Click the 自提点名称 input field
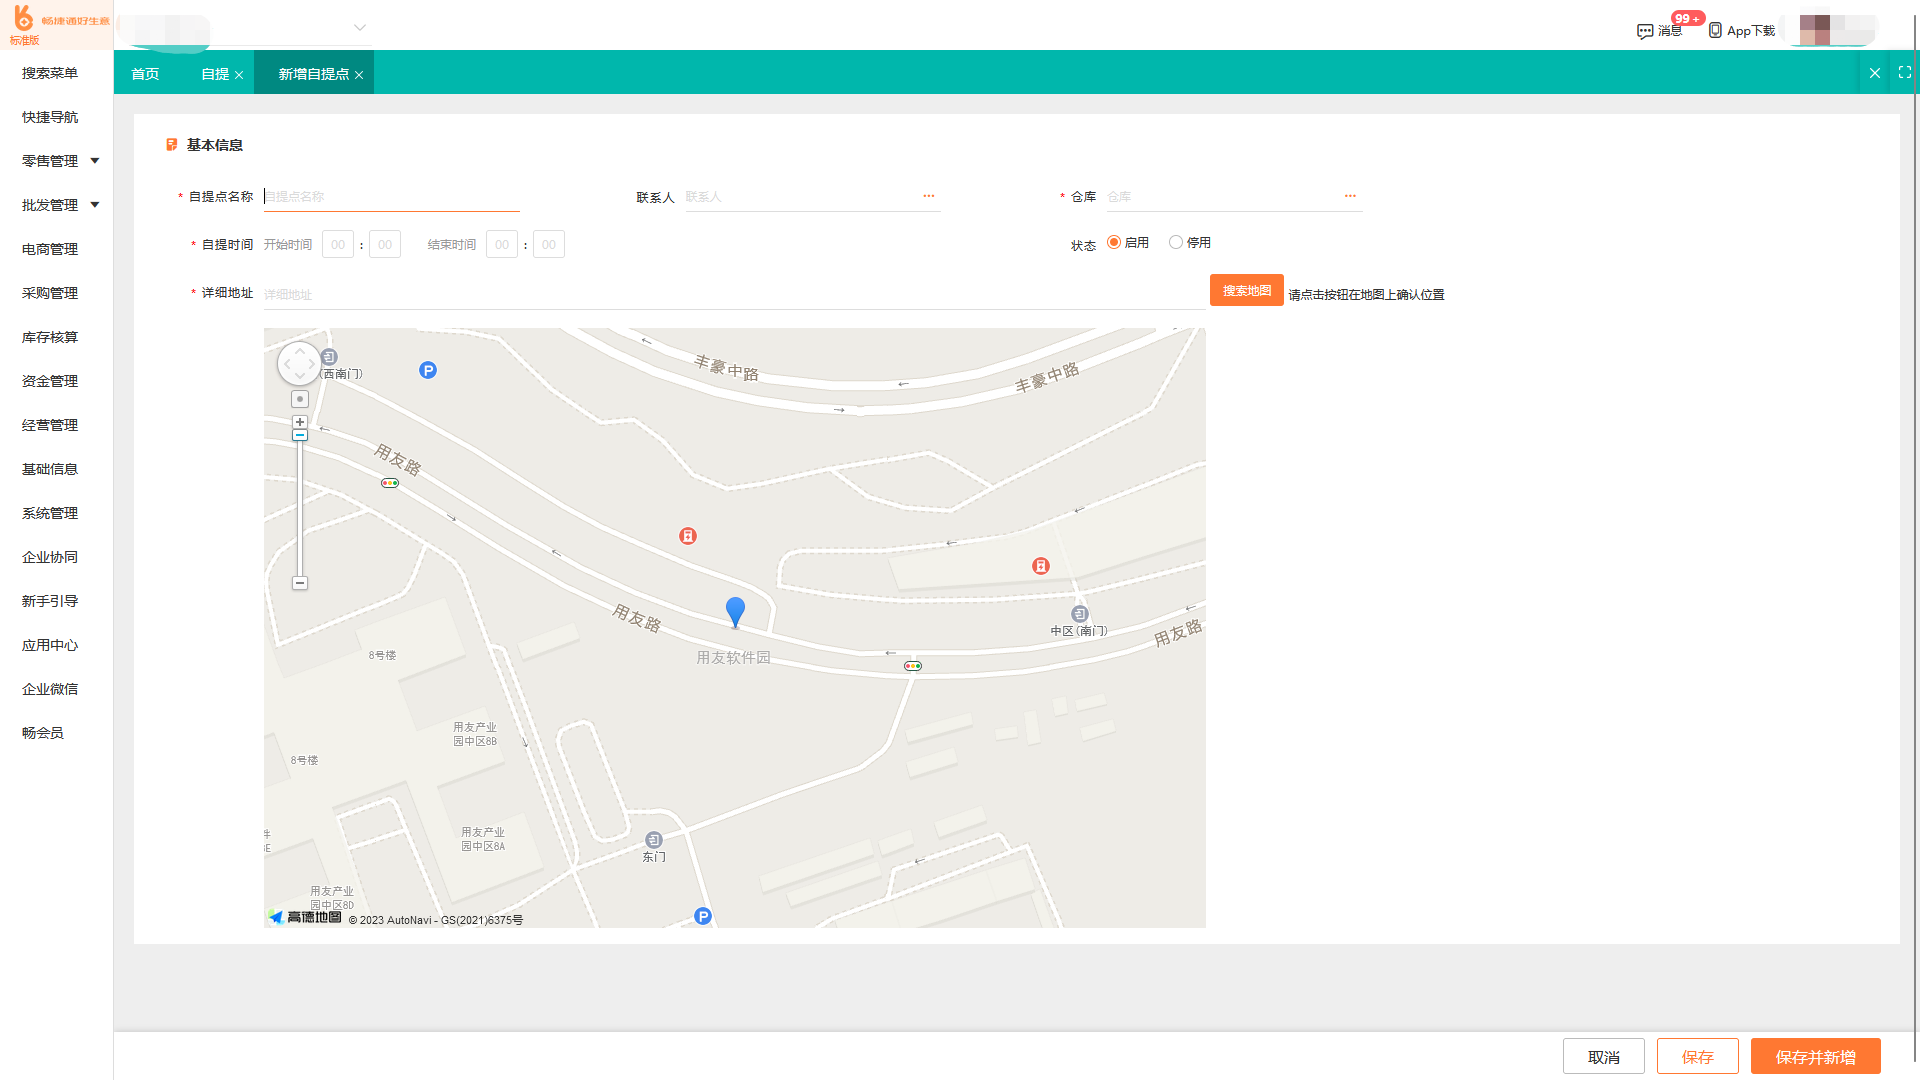Screen dimensions: 1920x1080 coord(392,196)
